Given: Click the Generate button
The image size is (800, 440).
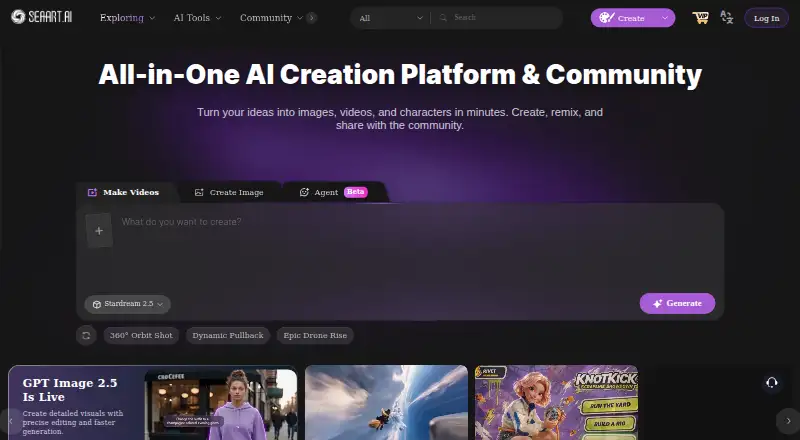Looking at the screenshot, I should tap(677, 303).
